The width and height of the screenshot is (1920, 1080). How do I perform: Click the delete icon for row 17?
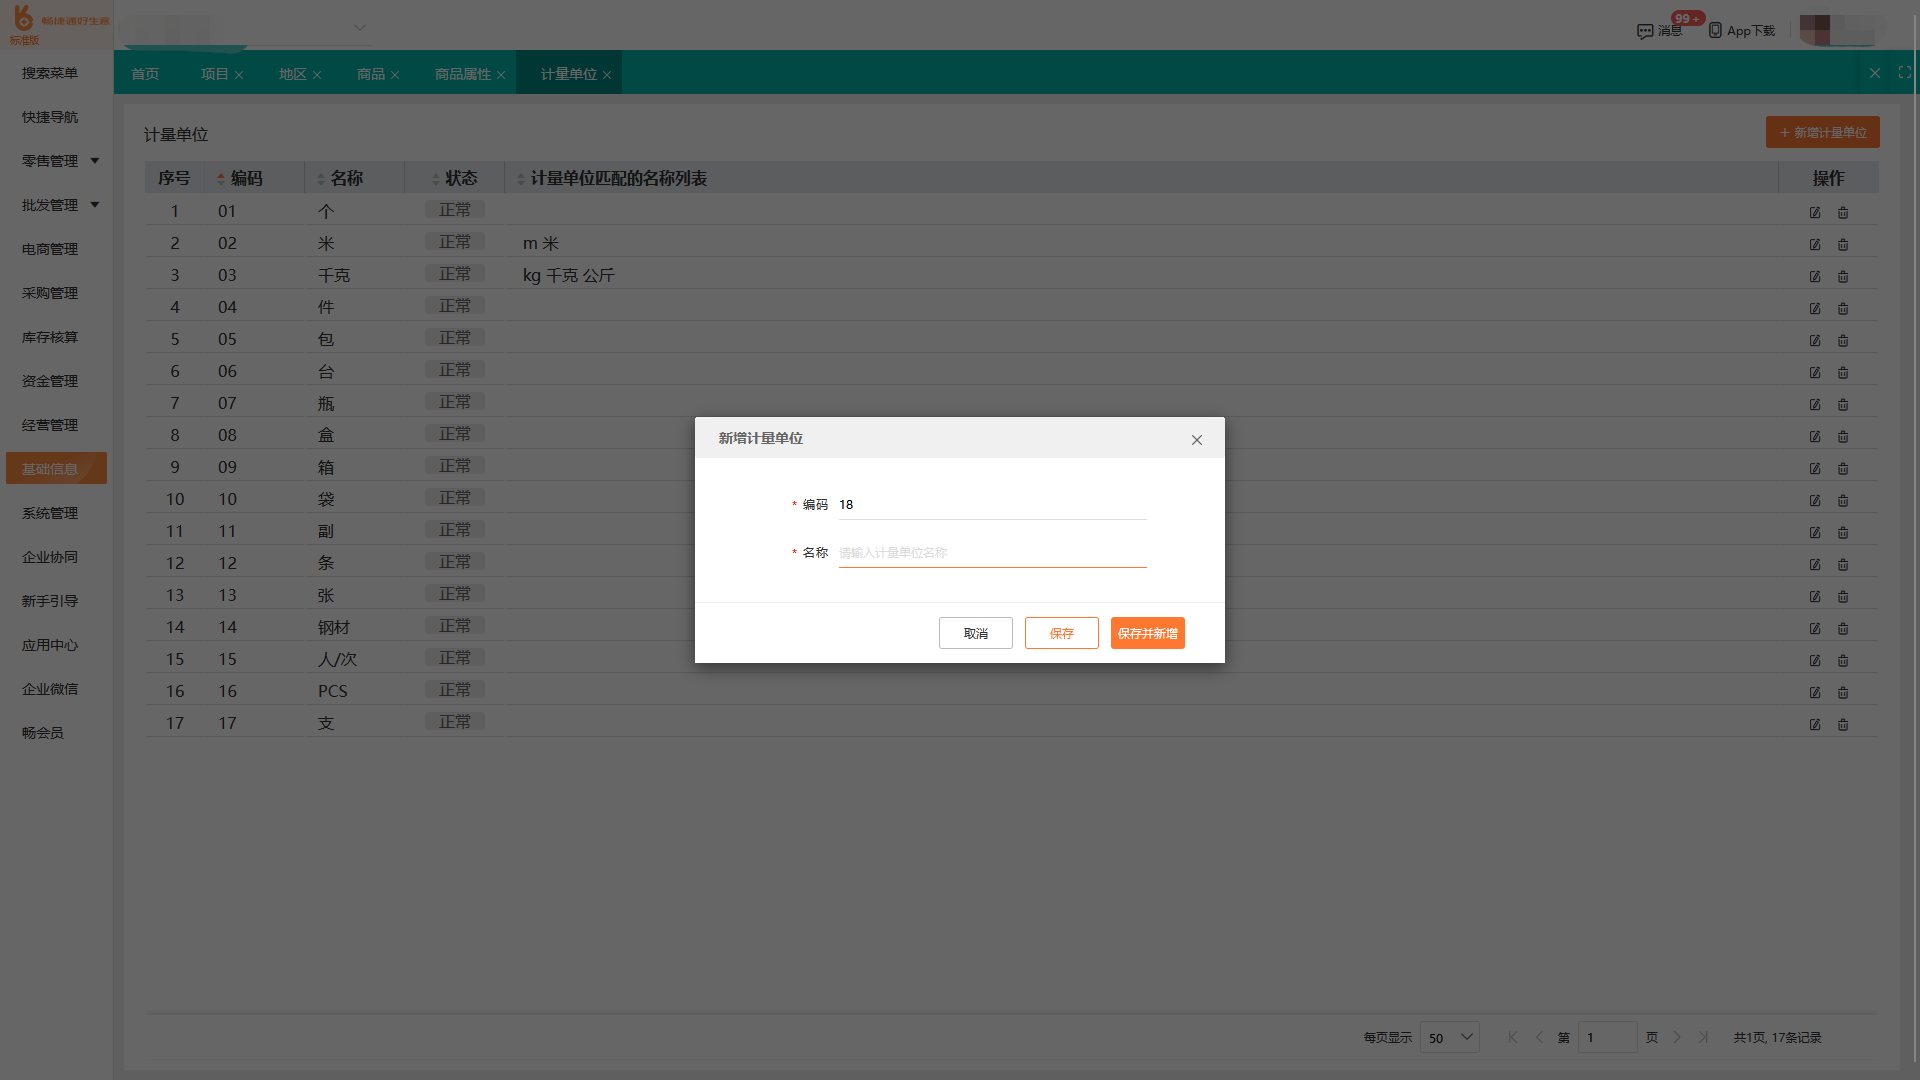click(1844, 724)
